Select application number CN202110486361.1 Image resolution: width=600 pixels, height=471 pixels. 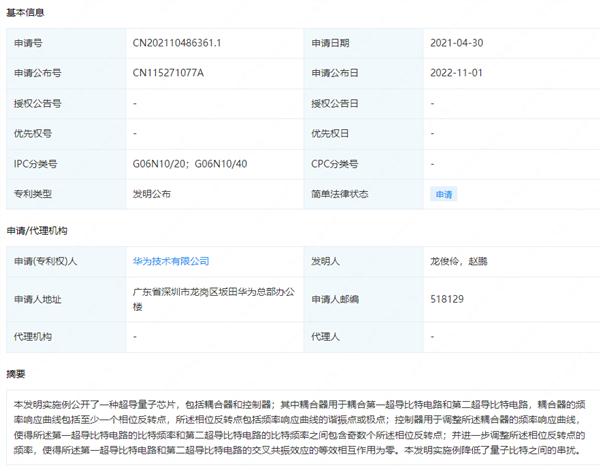tap(175, 44)
